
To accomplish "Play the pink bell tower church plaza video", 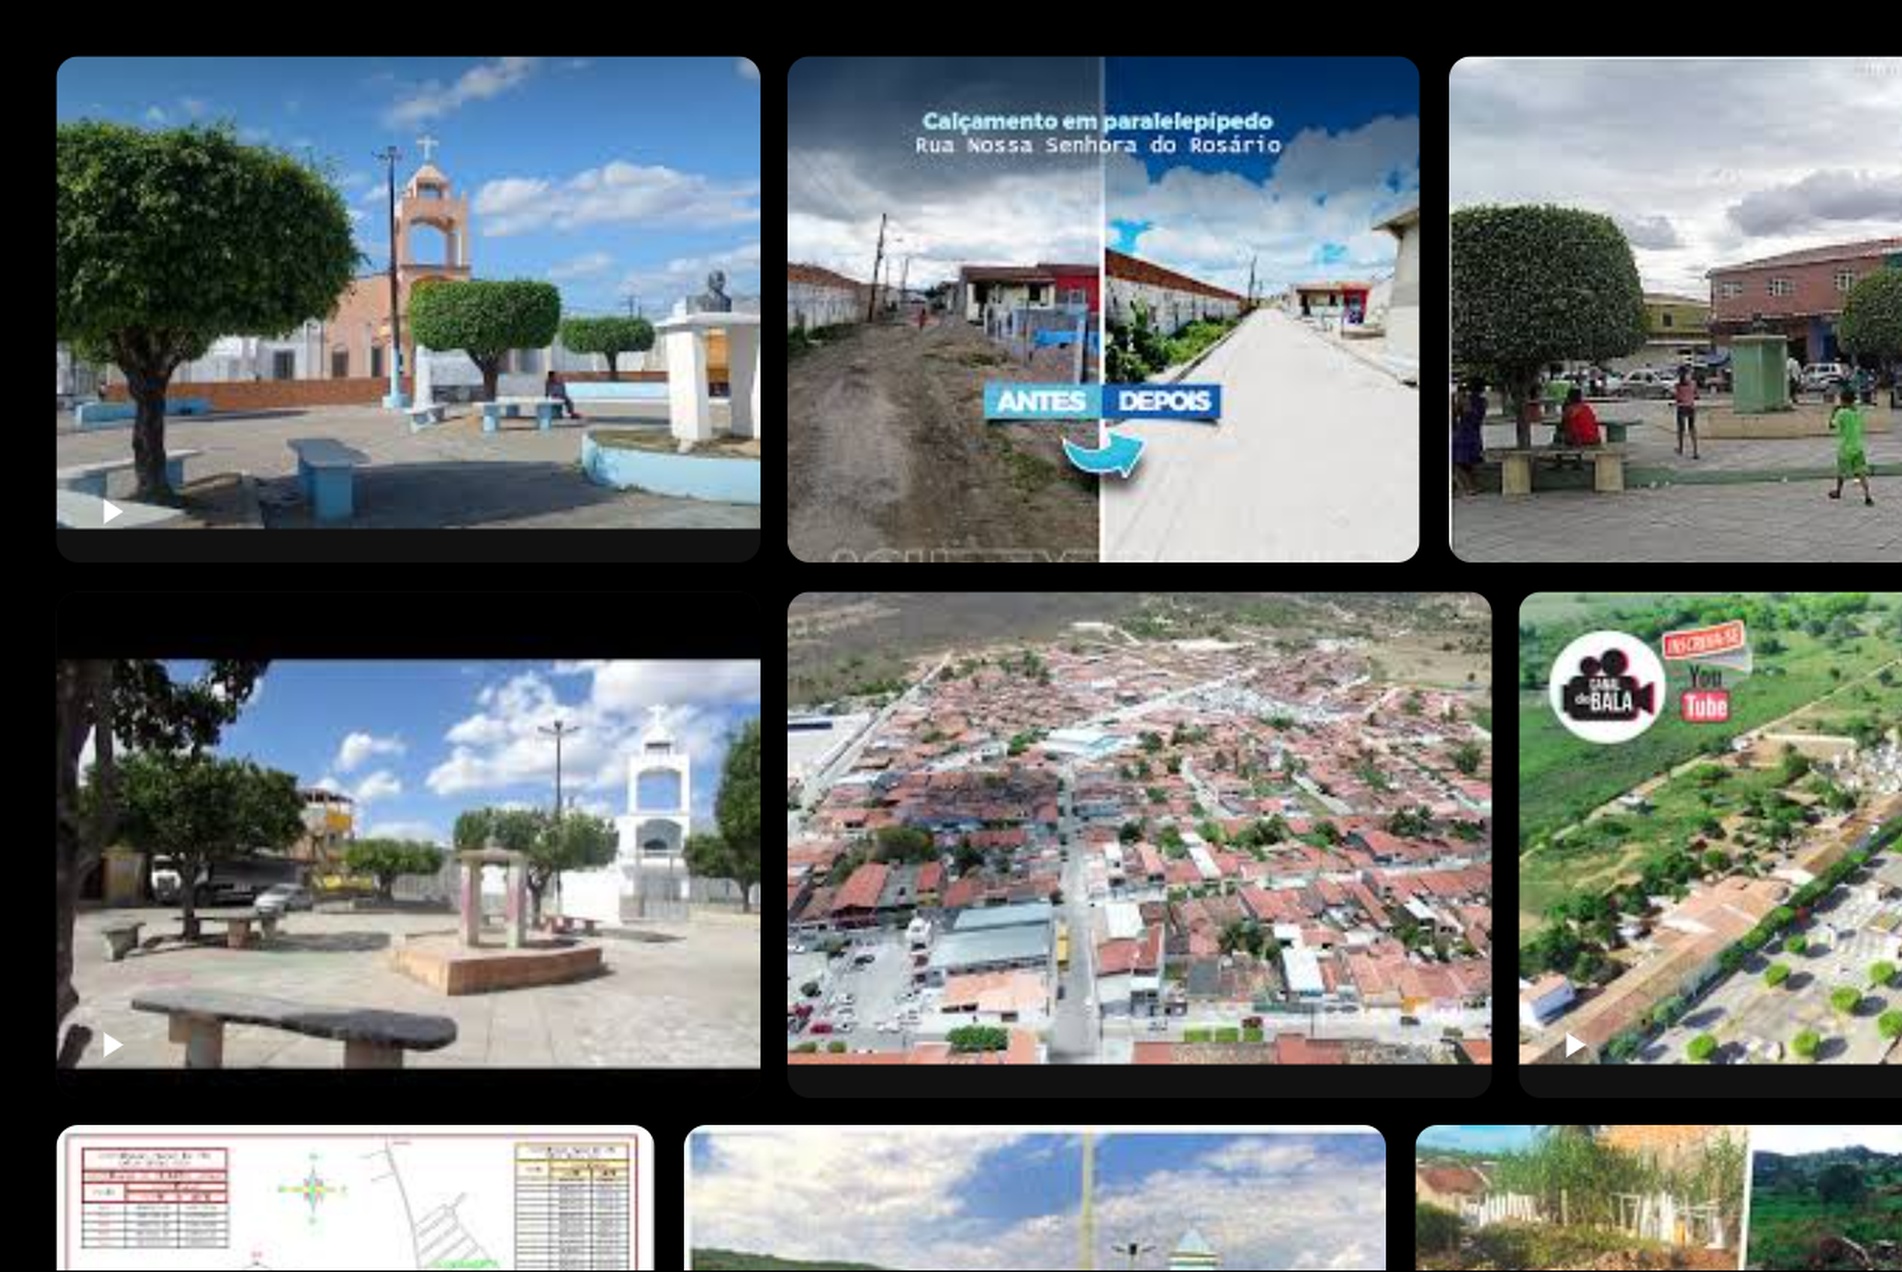I will [112, 512].
